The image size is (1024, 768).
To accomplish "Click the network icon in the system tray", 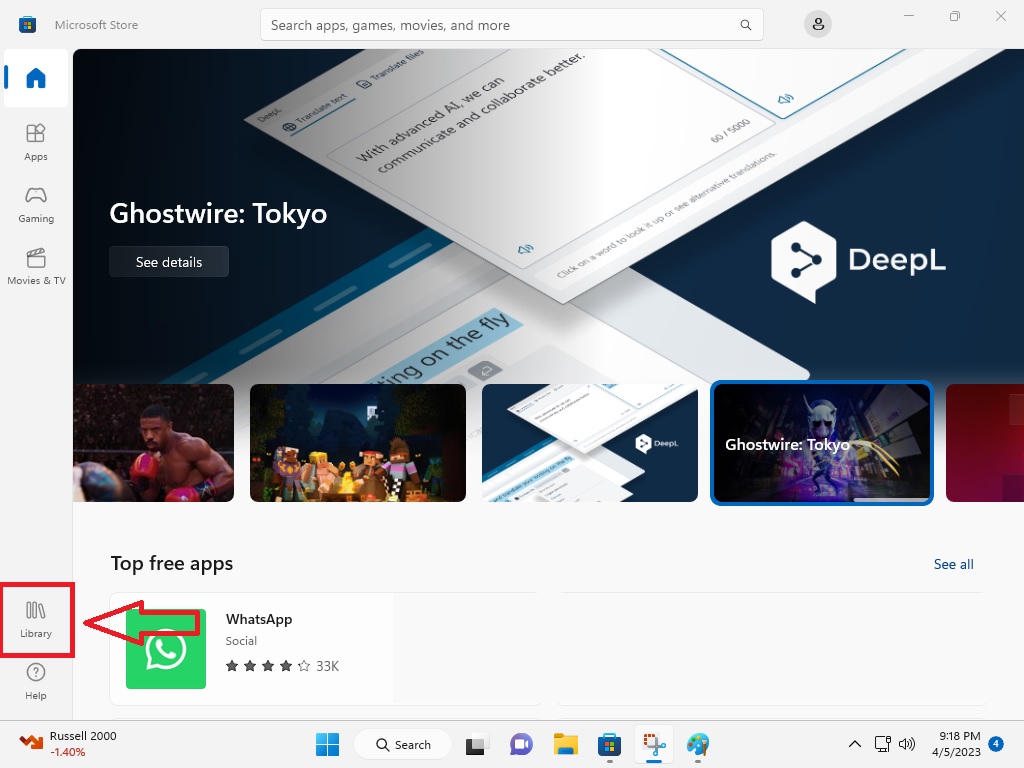I will tap(882, 744).
